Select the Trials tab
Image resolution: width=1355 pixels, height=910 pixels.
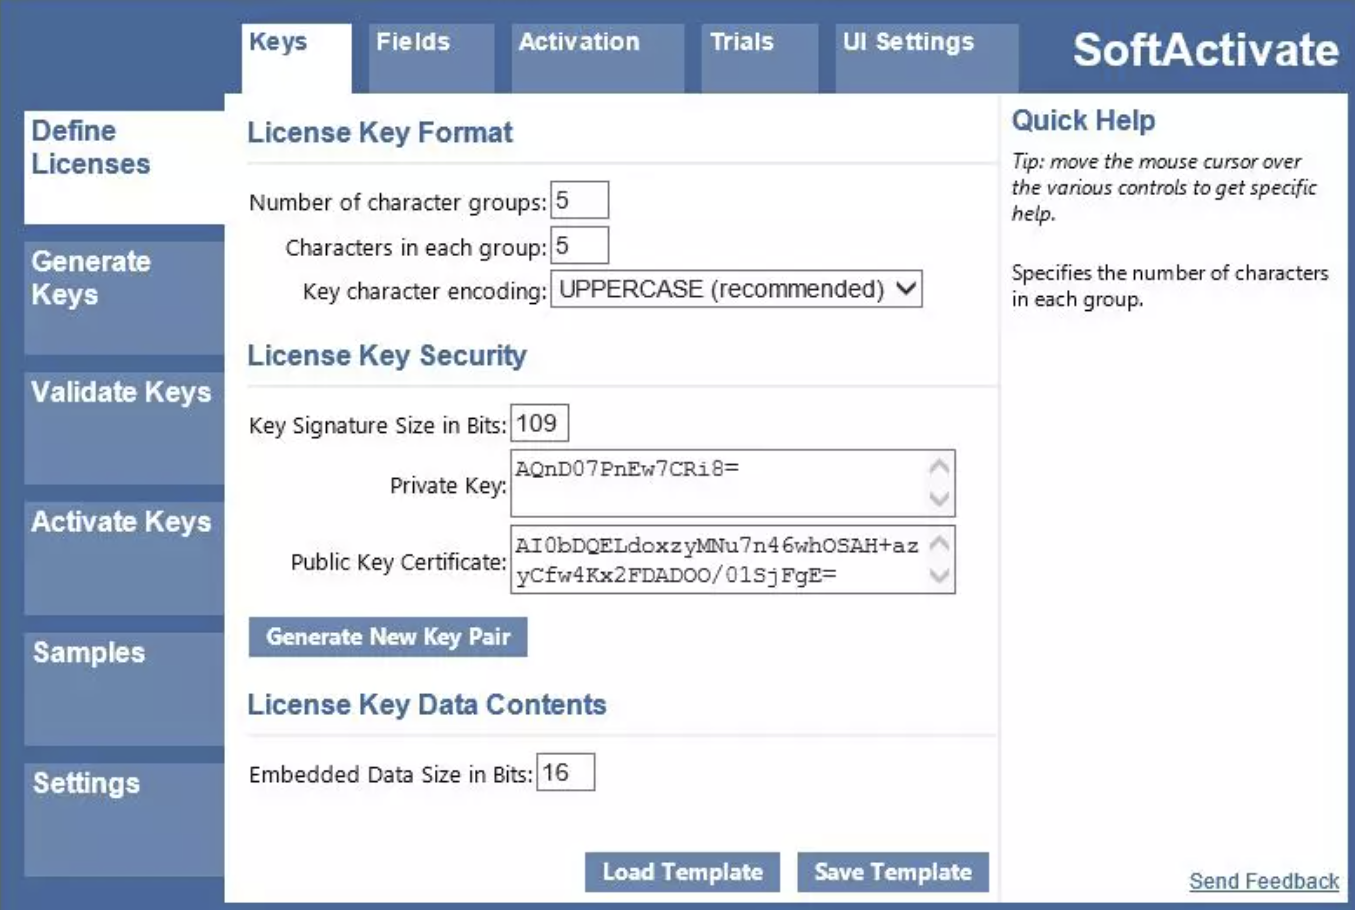(741, 43)
